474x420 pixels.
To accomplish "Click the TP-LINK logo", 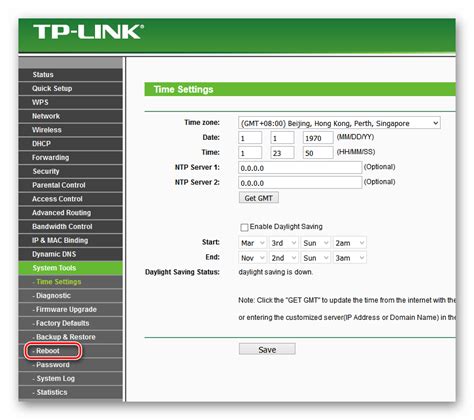I will [x=88, y=32].
